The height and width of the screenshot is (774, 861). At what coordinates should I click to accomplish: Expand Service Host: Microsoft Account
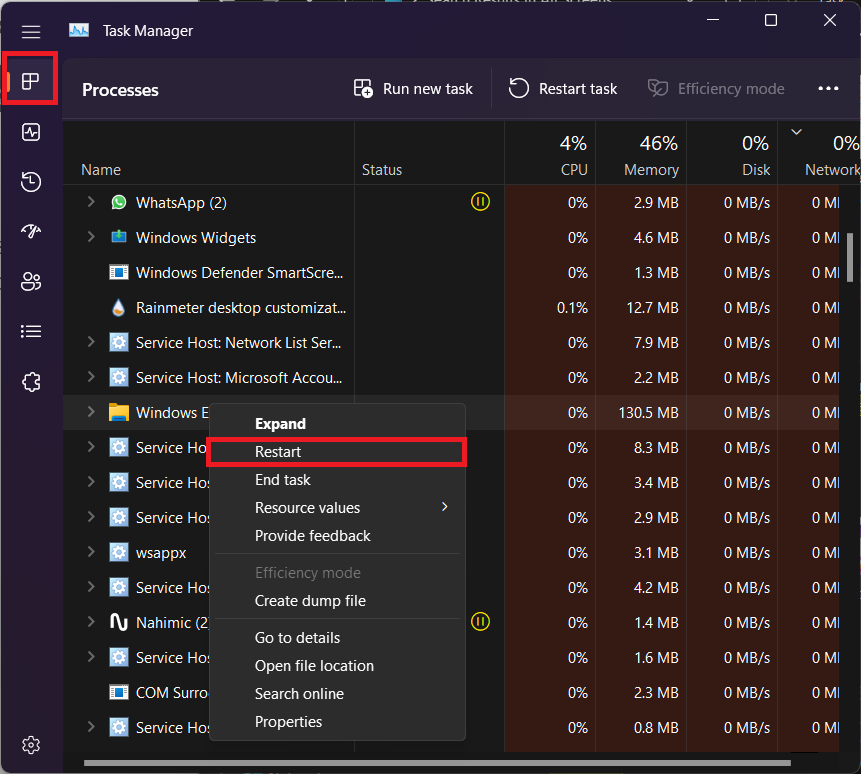(91, 377)
